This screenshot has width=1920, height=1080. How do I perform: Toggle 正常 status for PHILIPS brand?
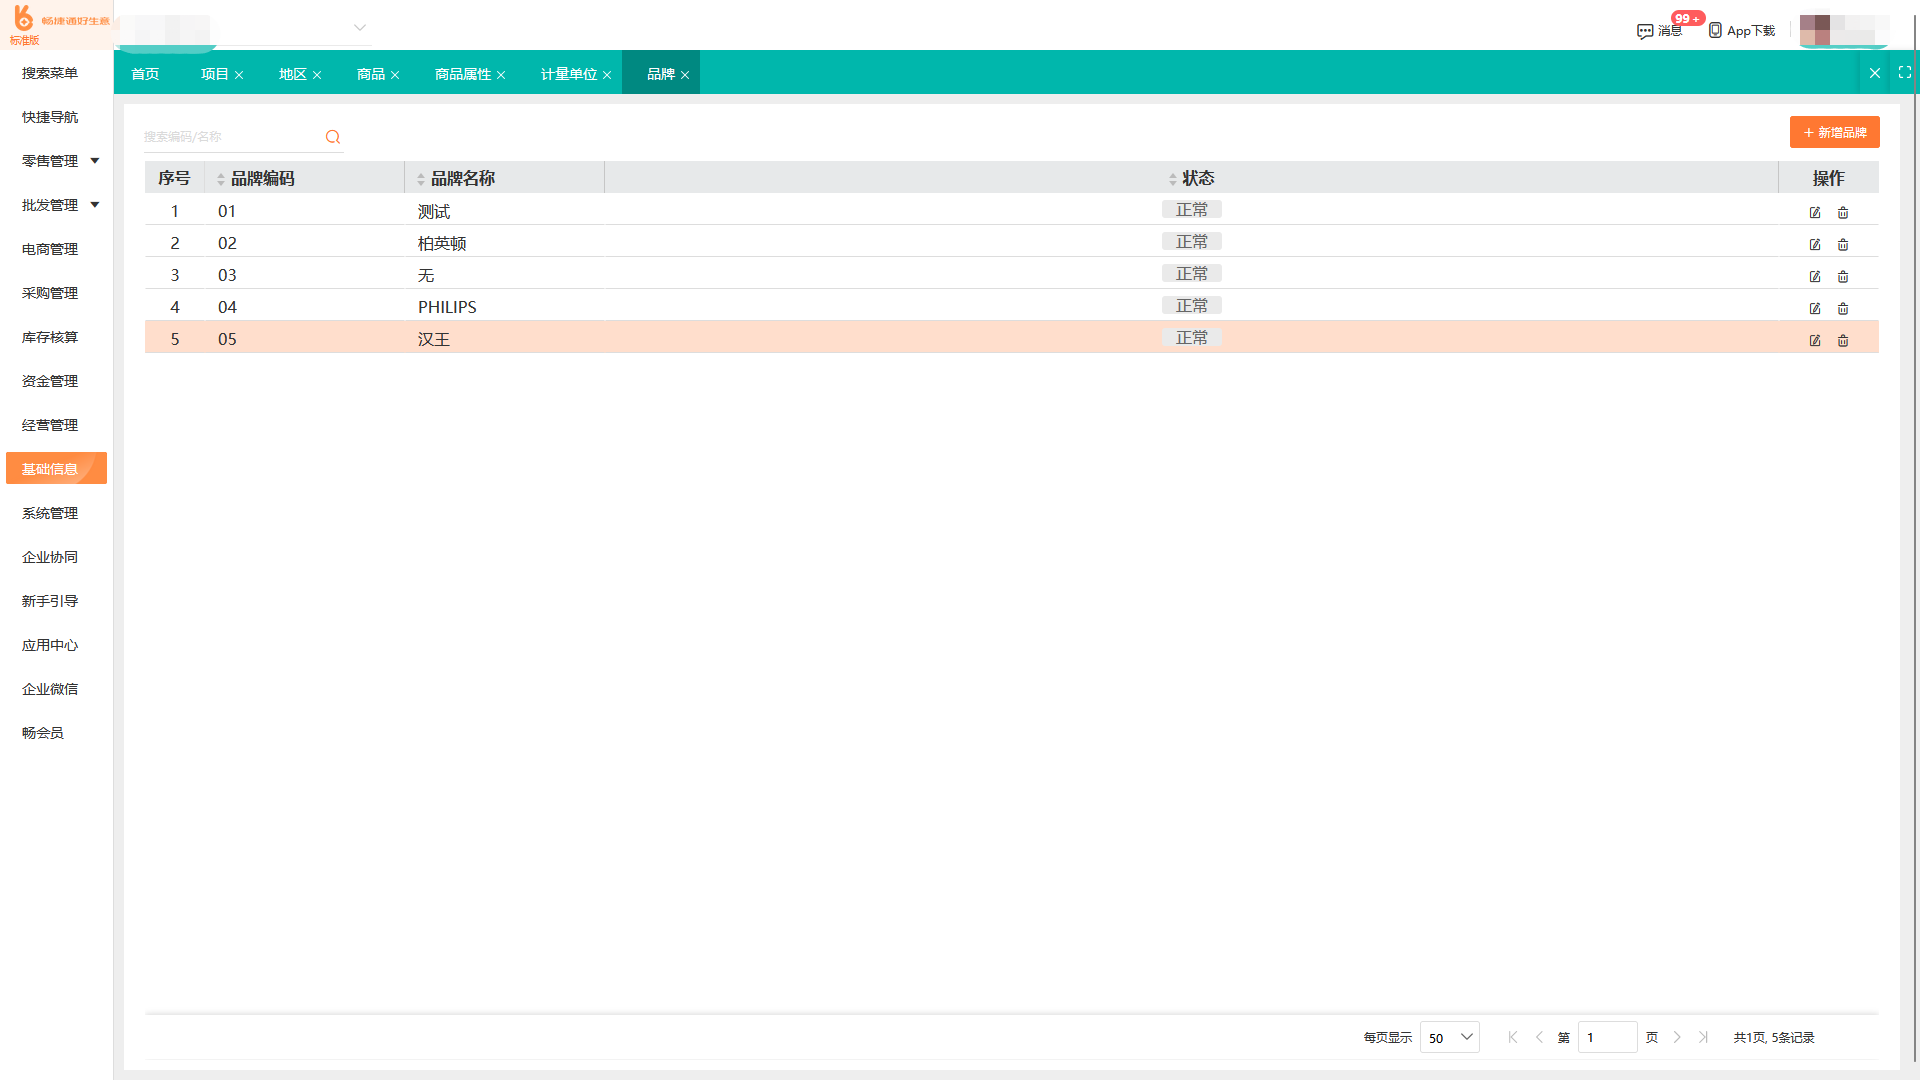point(1191,305)
